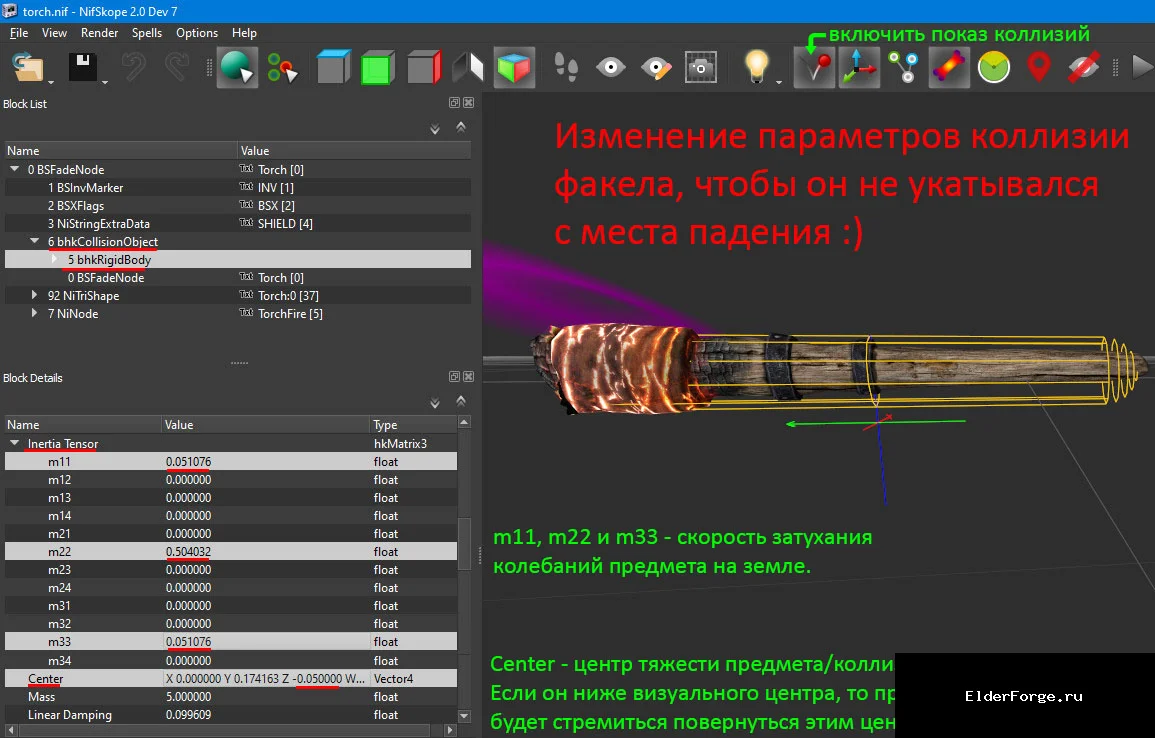Open a NIF file with folder icon
The width and height of the screenshot is (1155, 738).
point(28,67)
